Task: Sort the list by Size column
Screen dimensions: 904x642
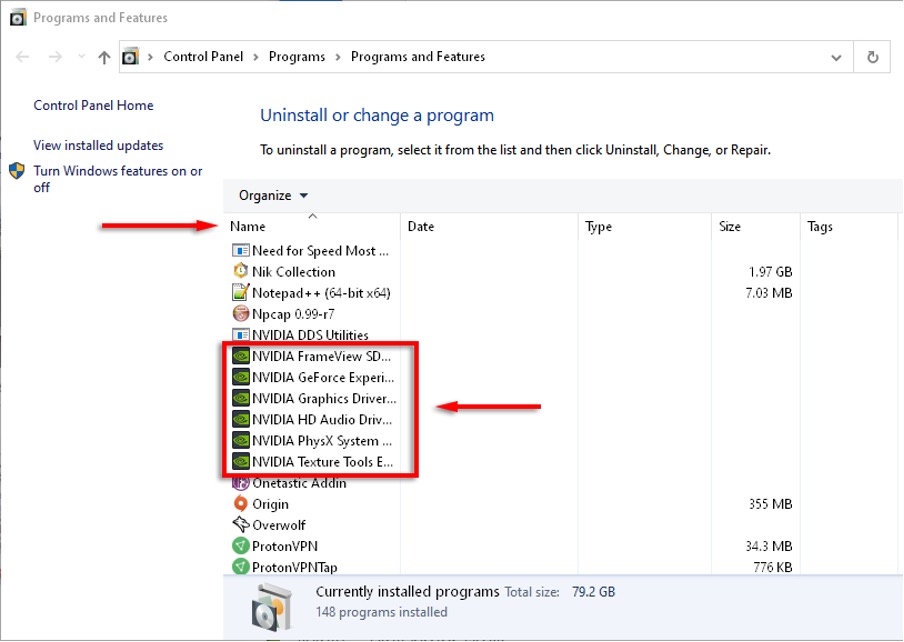Action: tap(730, 227)
